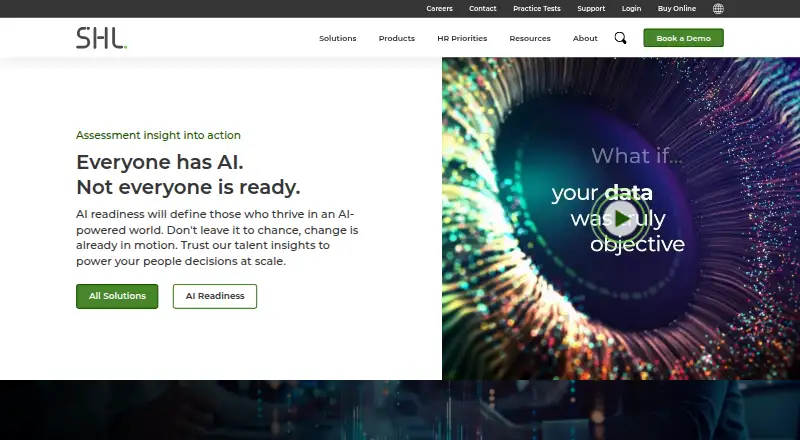Open the Solutions menu
800x440 pixels.
point(338,38)
